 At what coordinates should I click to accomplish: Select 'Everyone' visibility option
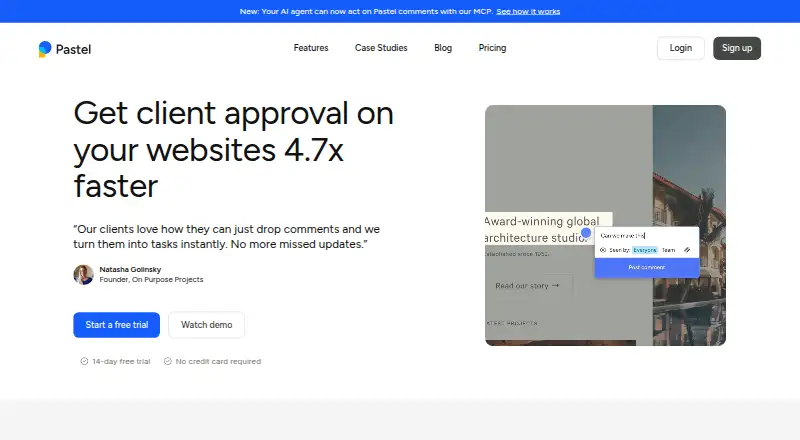[x=645, y=250]
